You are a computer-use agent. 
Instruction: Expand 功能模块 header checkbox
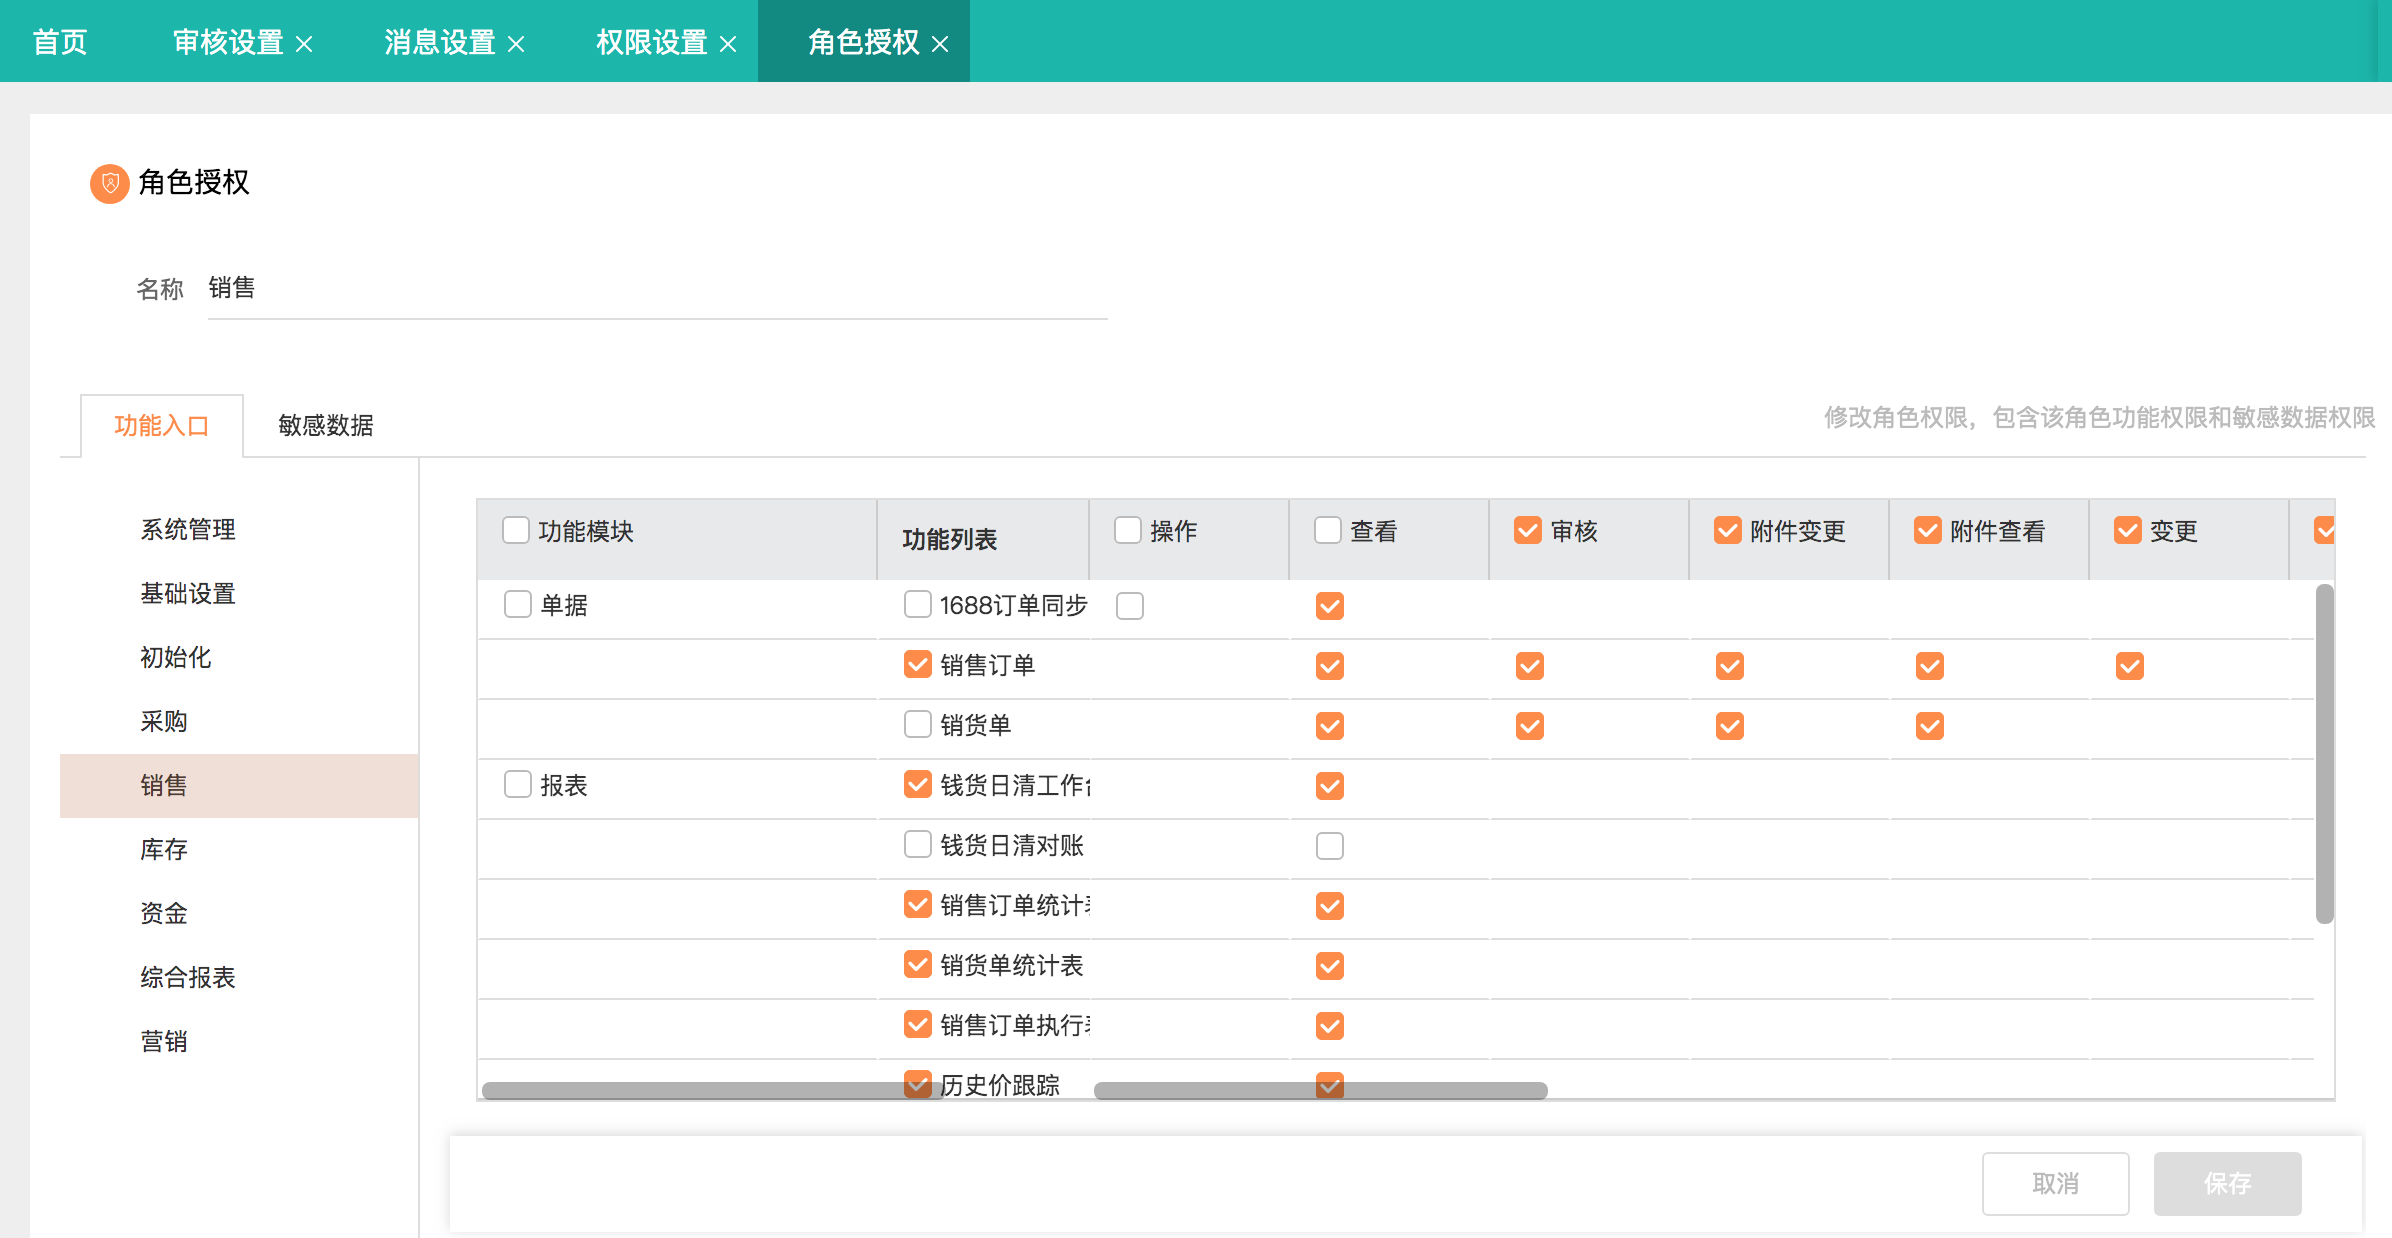[515, 531]
